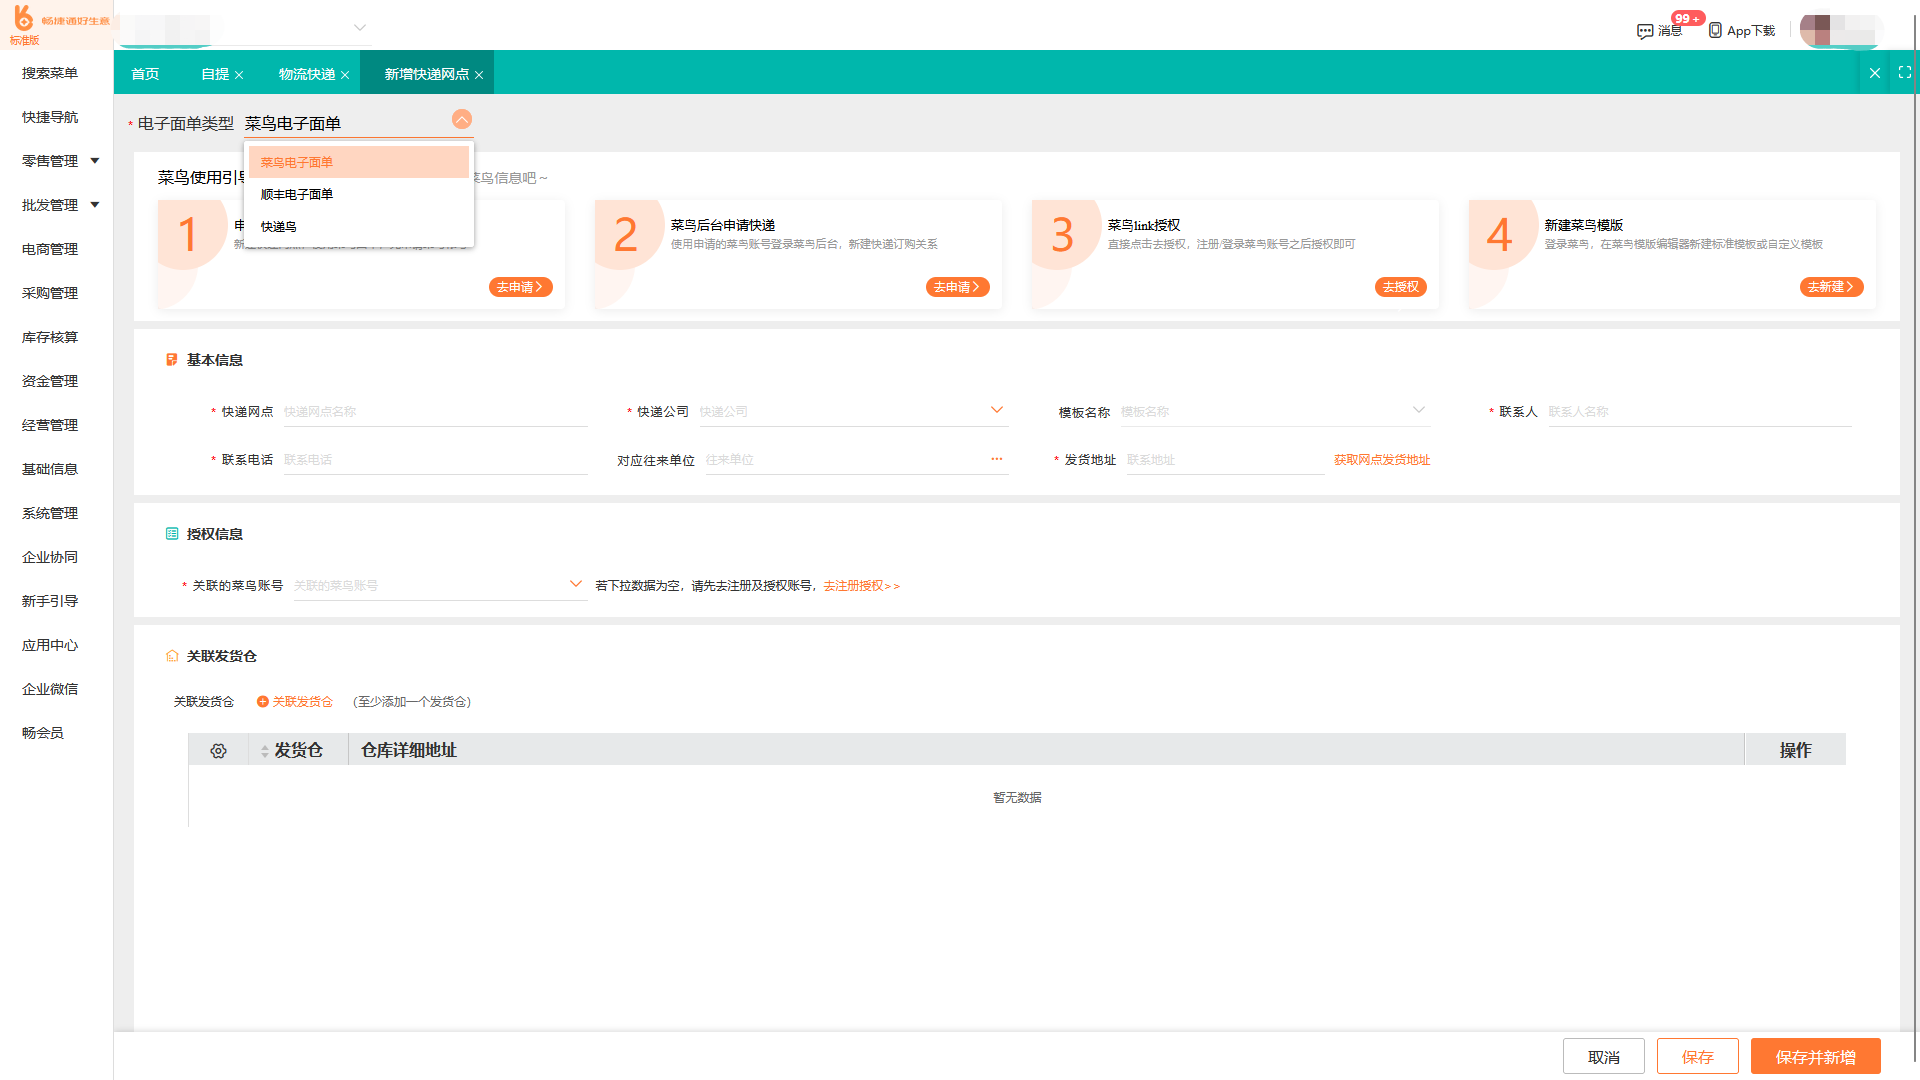Expand the 快递公司 dropdown selector
Viewport: 1920px width, 1080px height.
point(998,410)
